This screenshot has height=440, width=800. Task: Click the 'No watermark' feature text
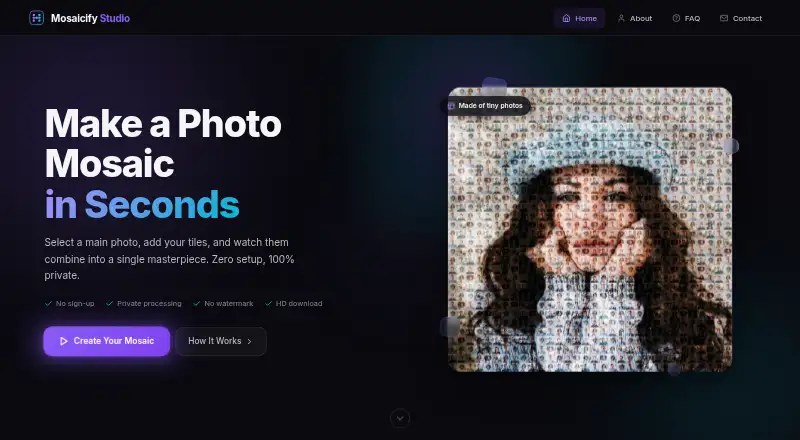point(229,303)
